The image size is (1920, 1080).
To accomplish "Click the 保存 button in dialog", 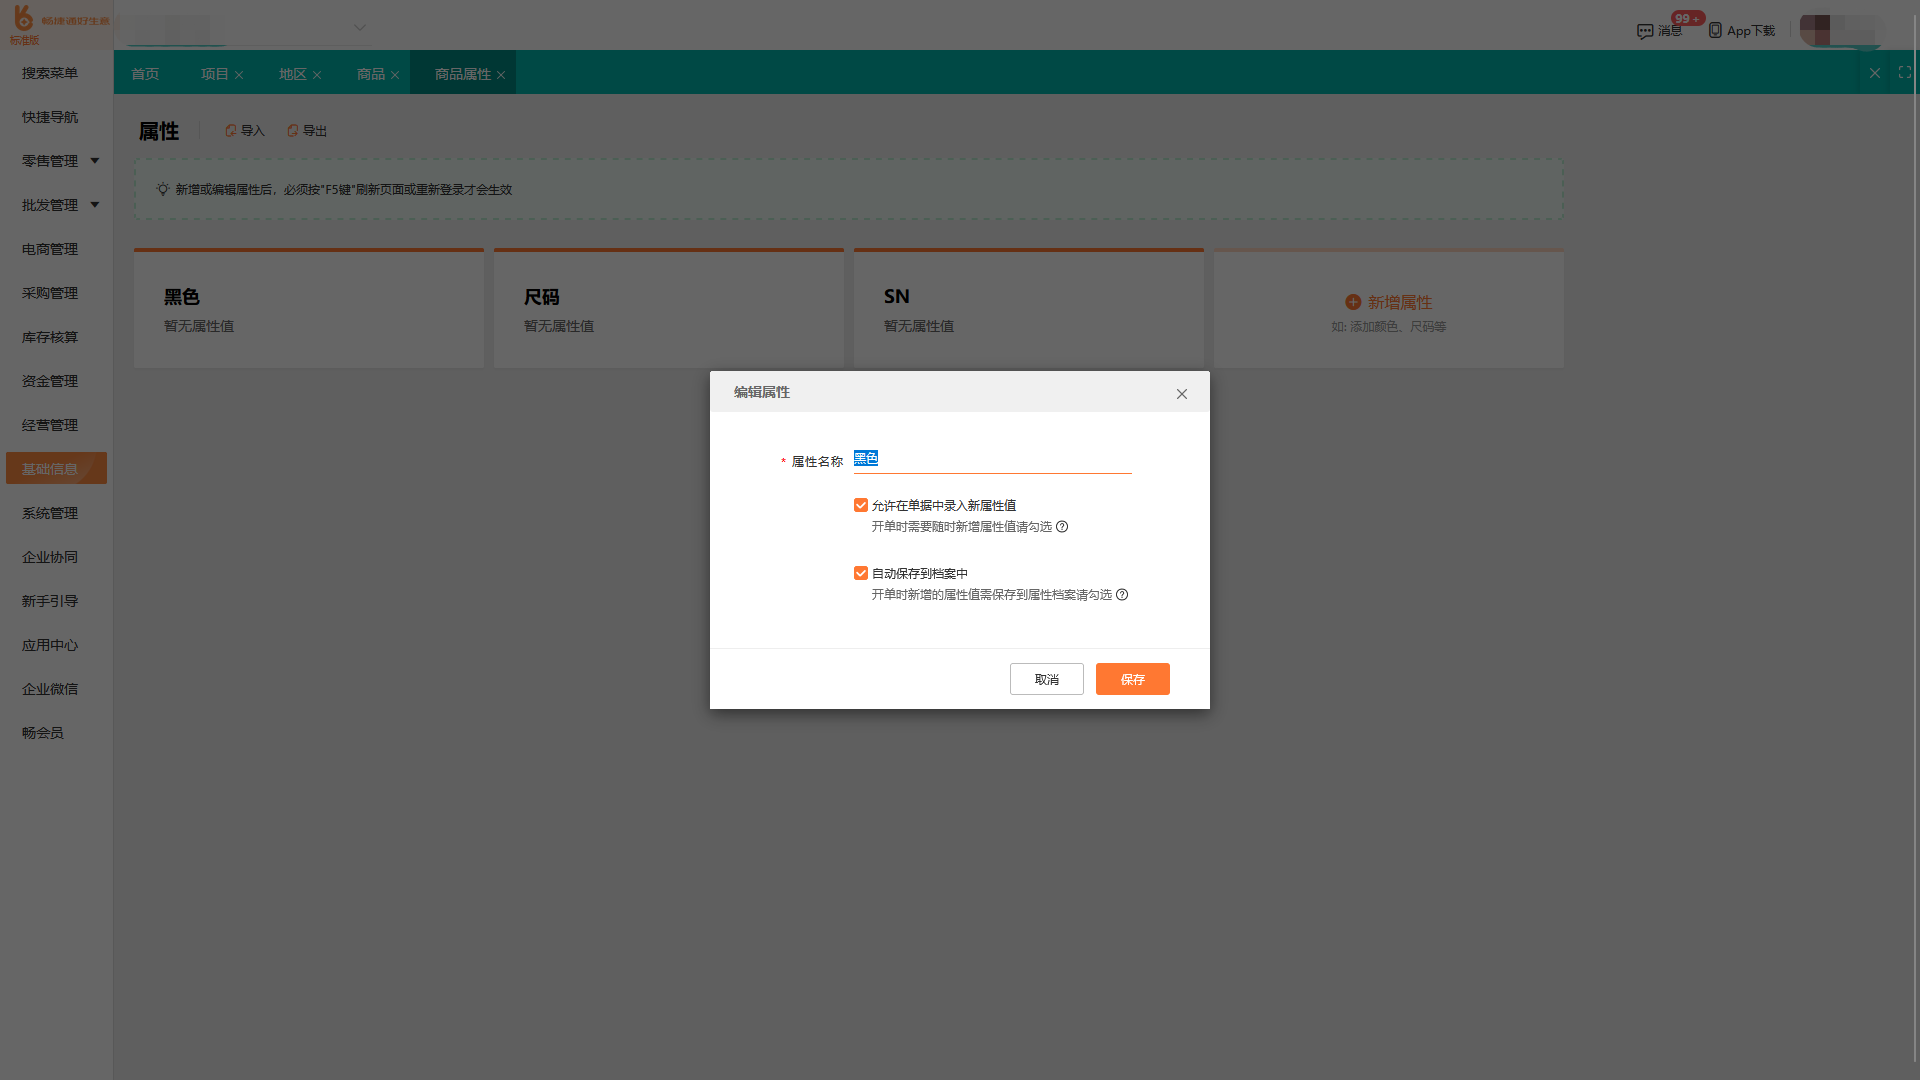I will coord(1133,678).
